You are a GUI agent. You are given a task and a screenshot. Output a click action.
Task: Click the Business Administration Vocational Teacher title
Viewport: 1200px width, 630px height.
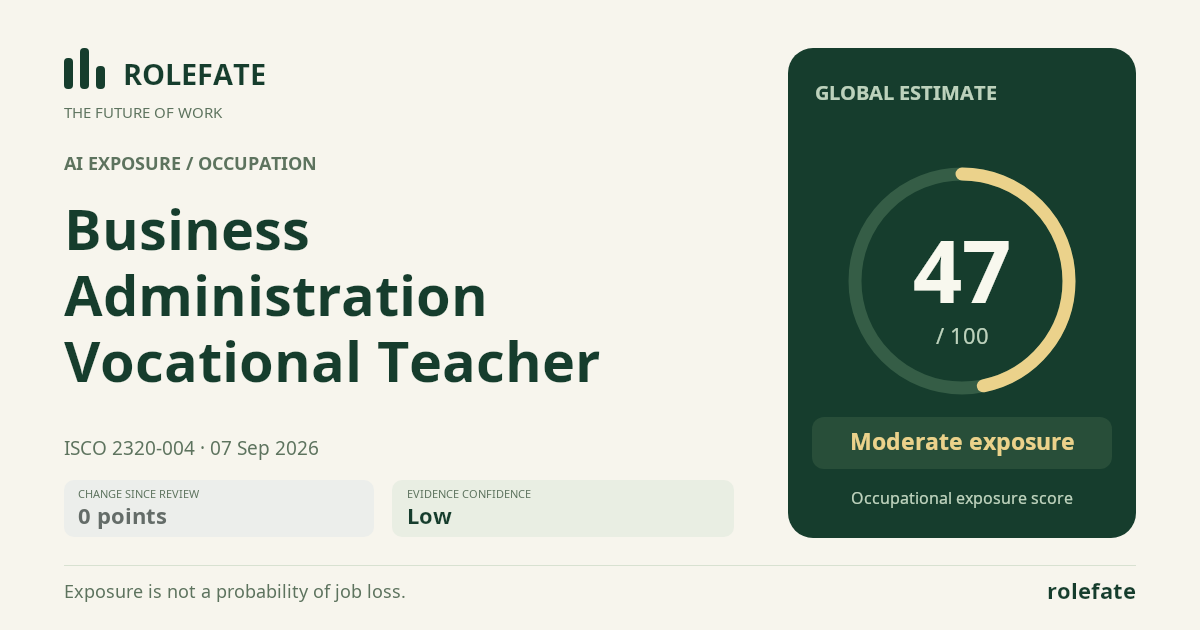point(332,295)
